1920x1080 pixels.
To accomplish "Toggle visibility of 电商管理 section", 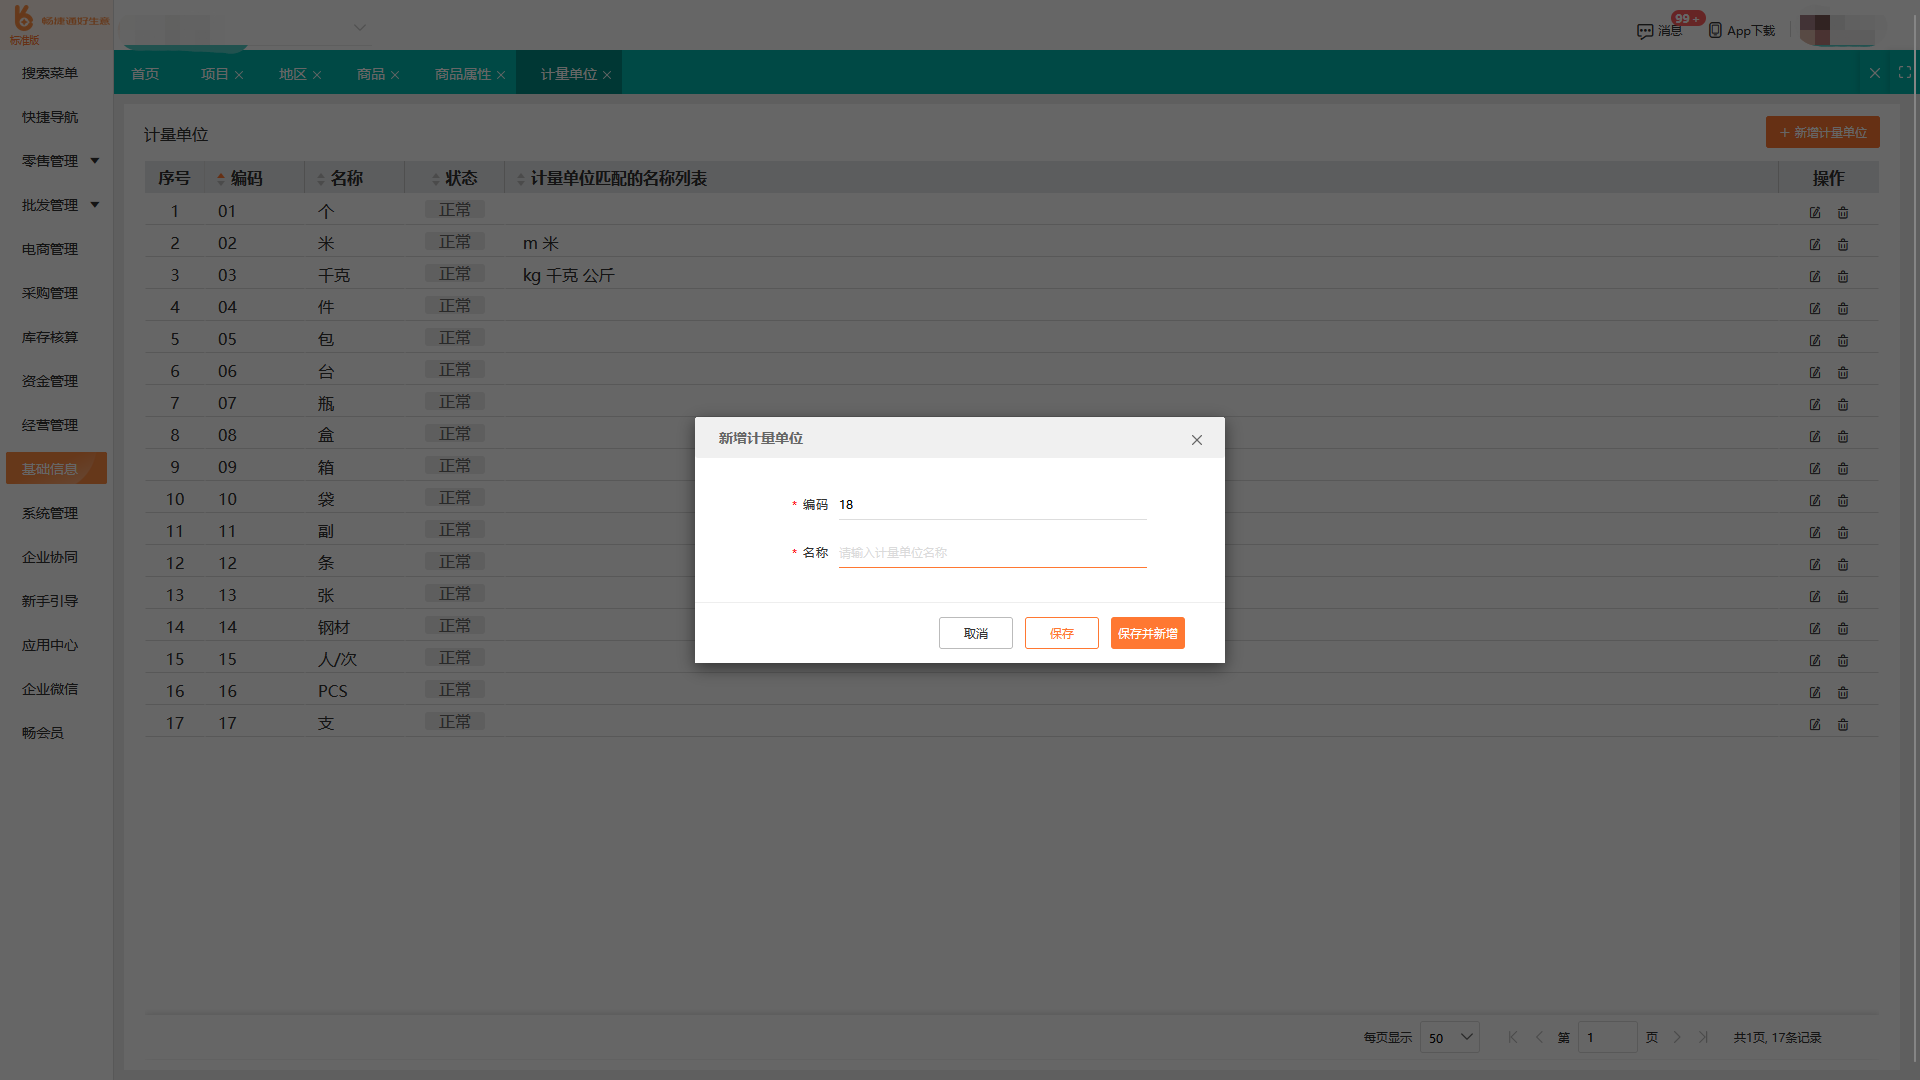I will pos(55,248).
